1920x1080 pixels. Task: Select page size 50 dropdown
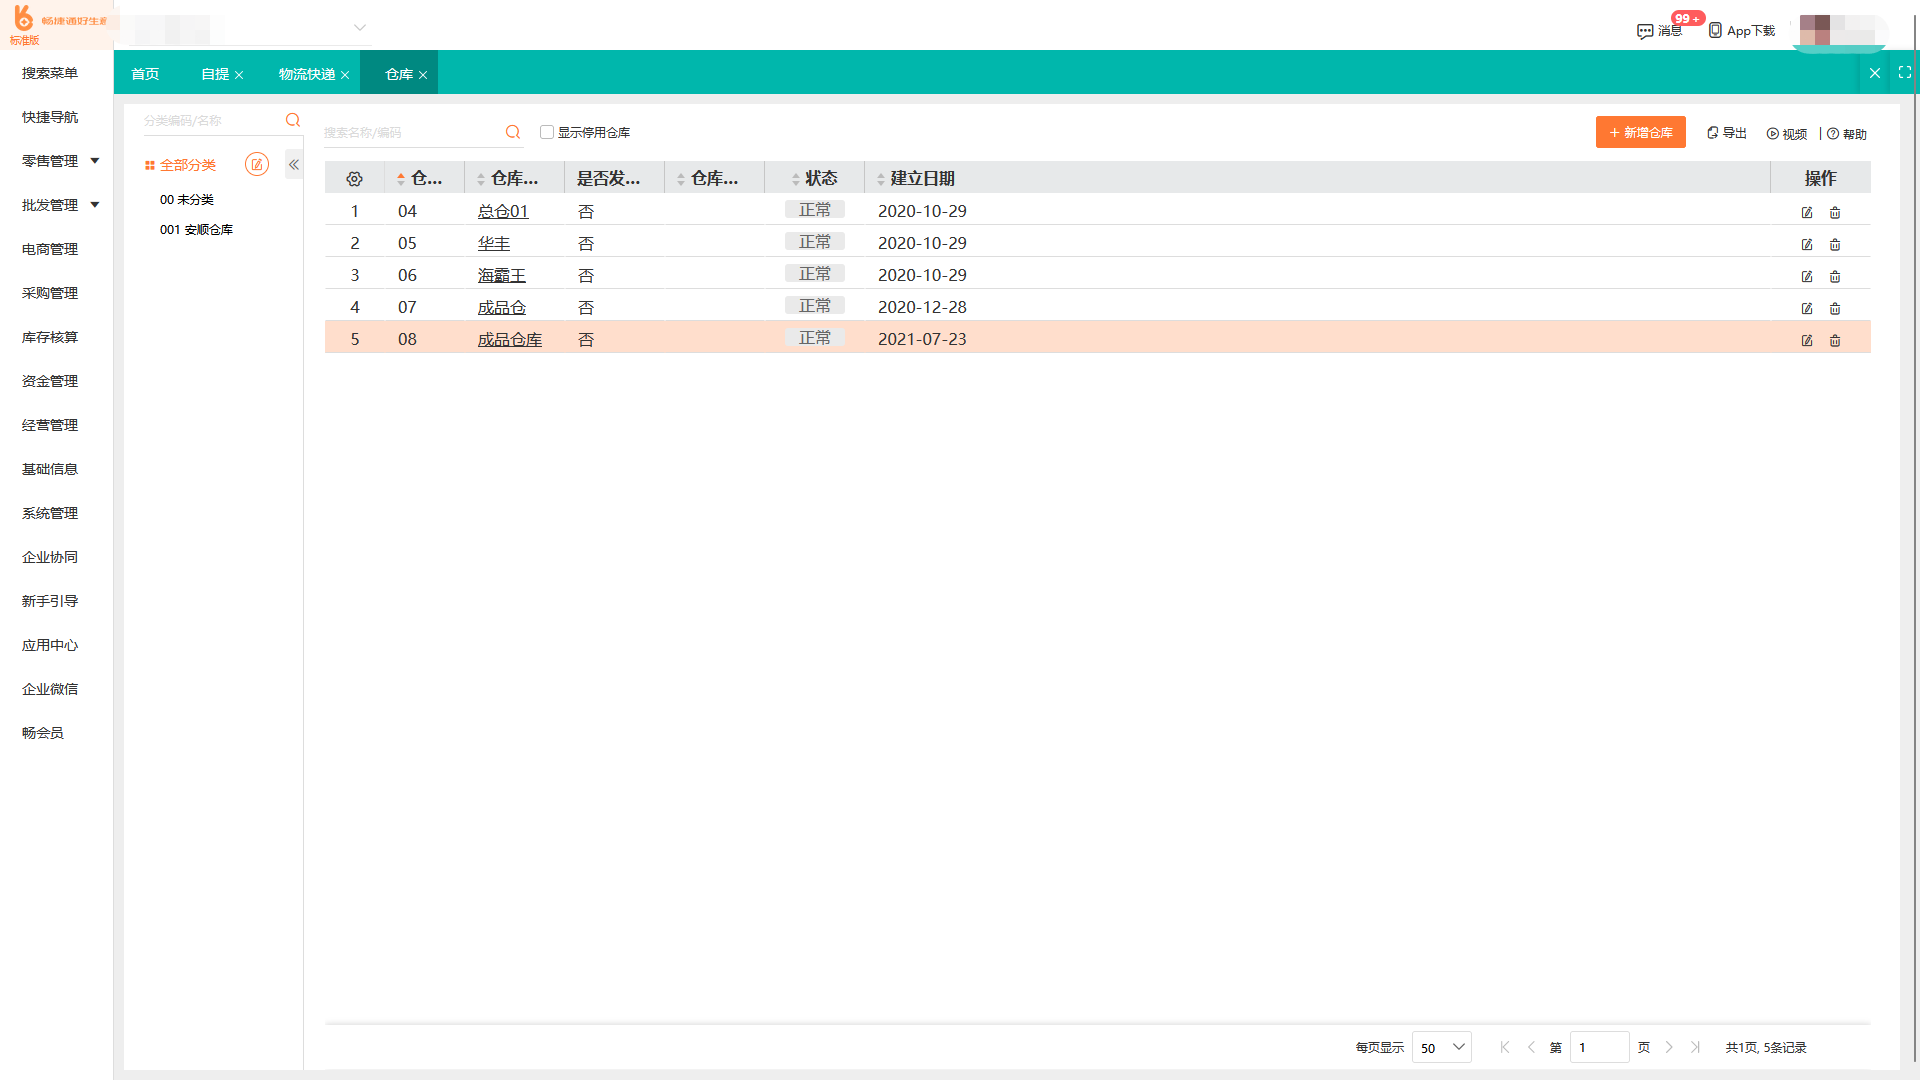pos(1439,1047)
